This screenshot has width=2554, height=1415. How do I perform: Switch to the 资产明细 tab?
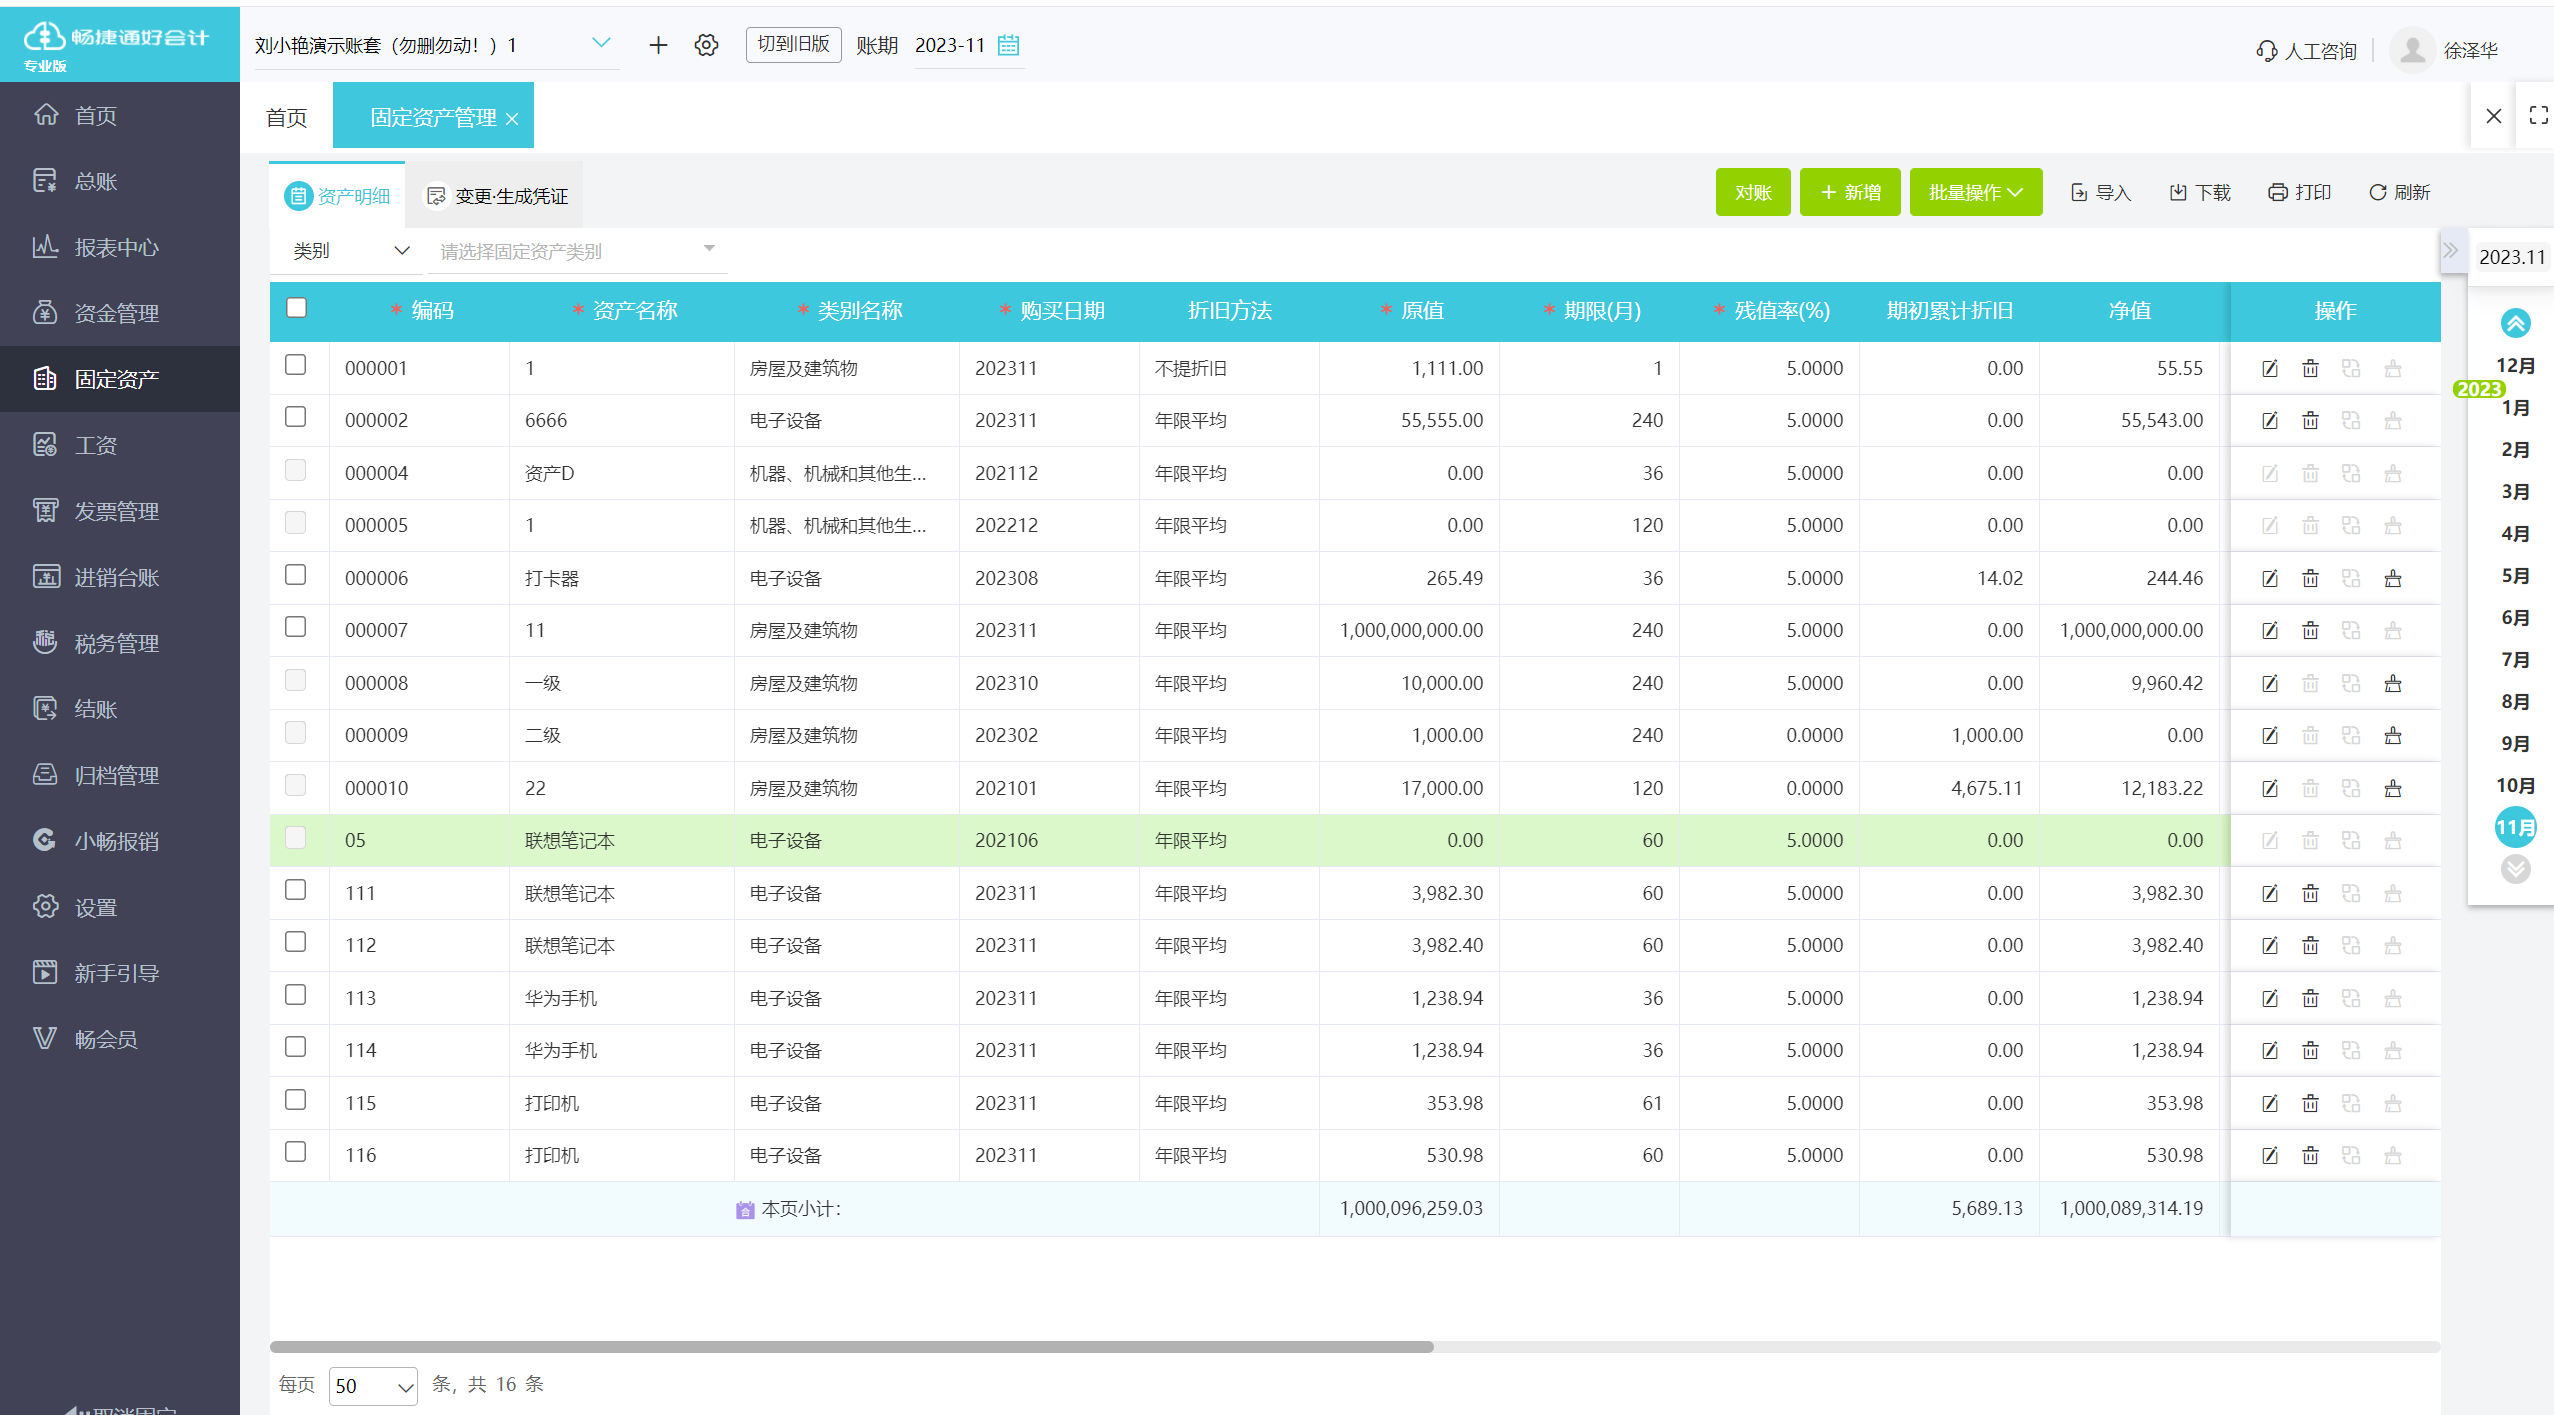pyautogui.click(x=340, y=195)
